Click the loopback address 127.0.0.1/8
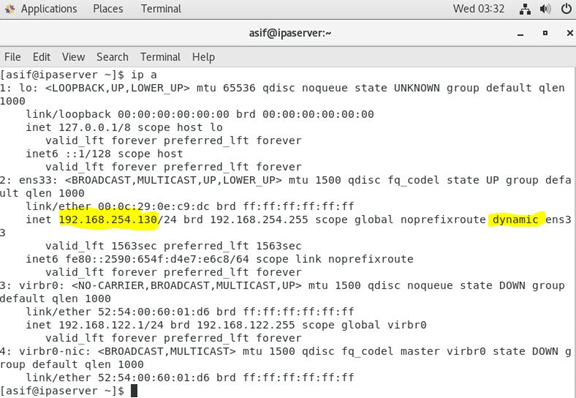Image resolution: width=576 pixels, height=398 pixels. [x=95, y=128]
